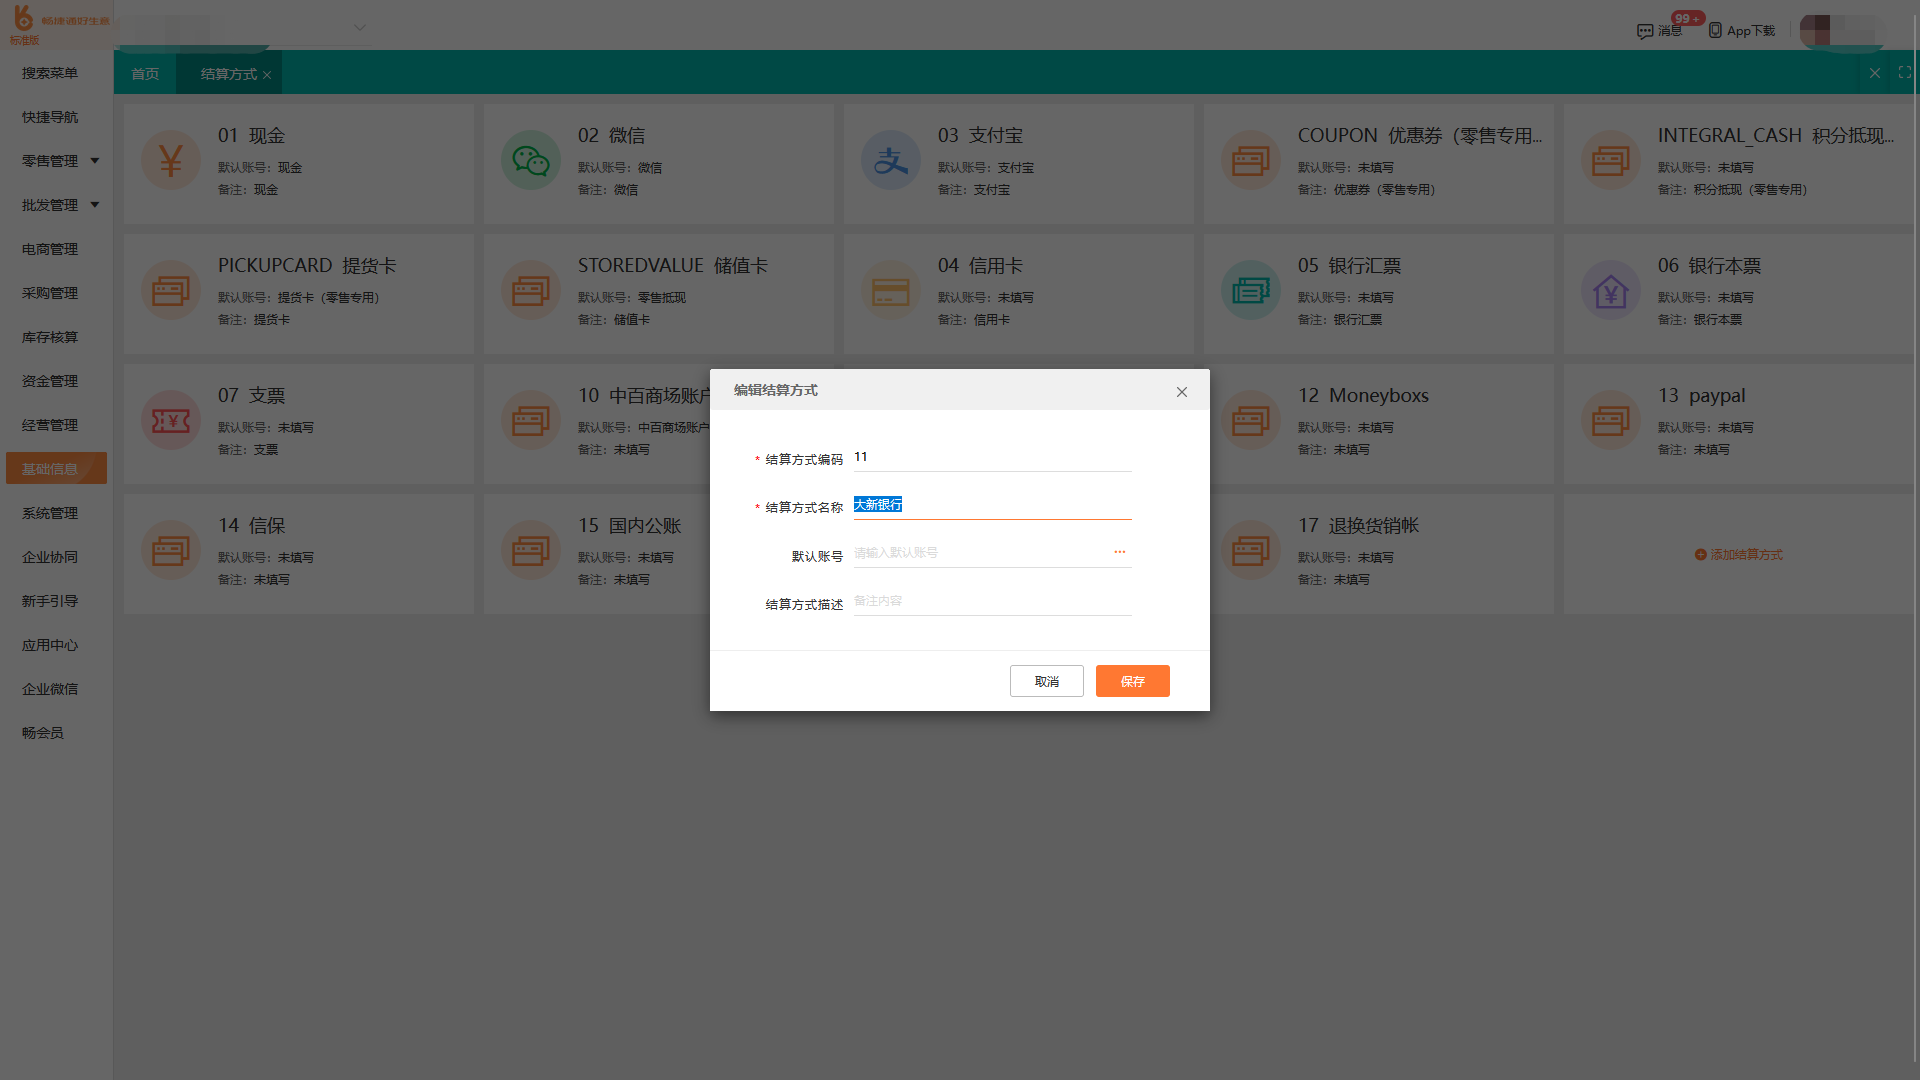
Task: Save the 大新银行 payment method
Action: [1130, 680]
